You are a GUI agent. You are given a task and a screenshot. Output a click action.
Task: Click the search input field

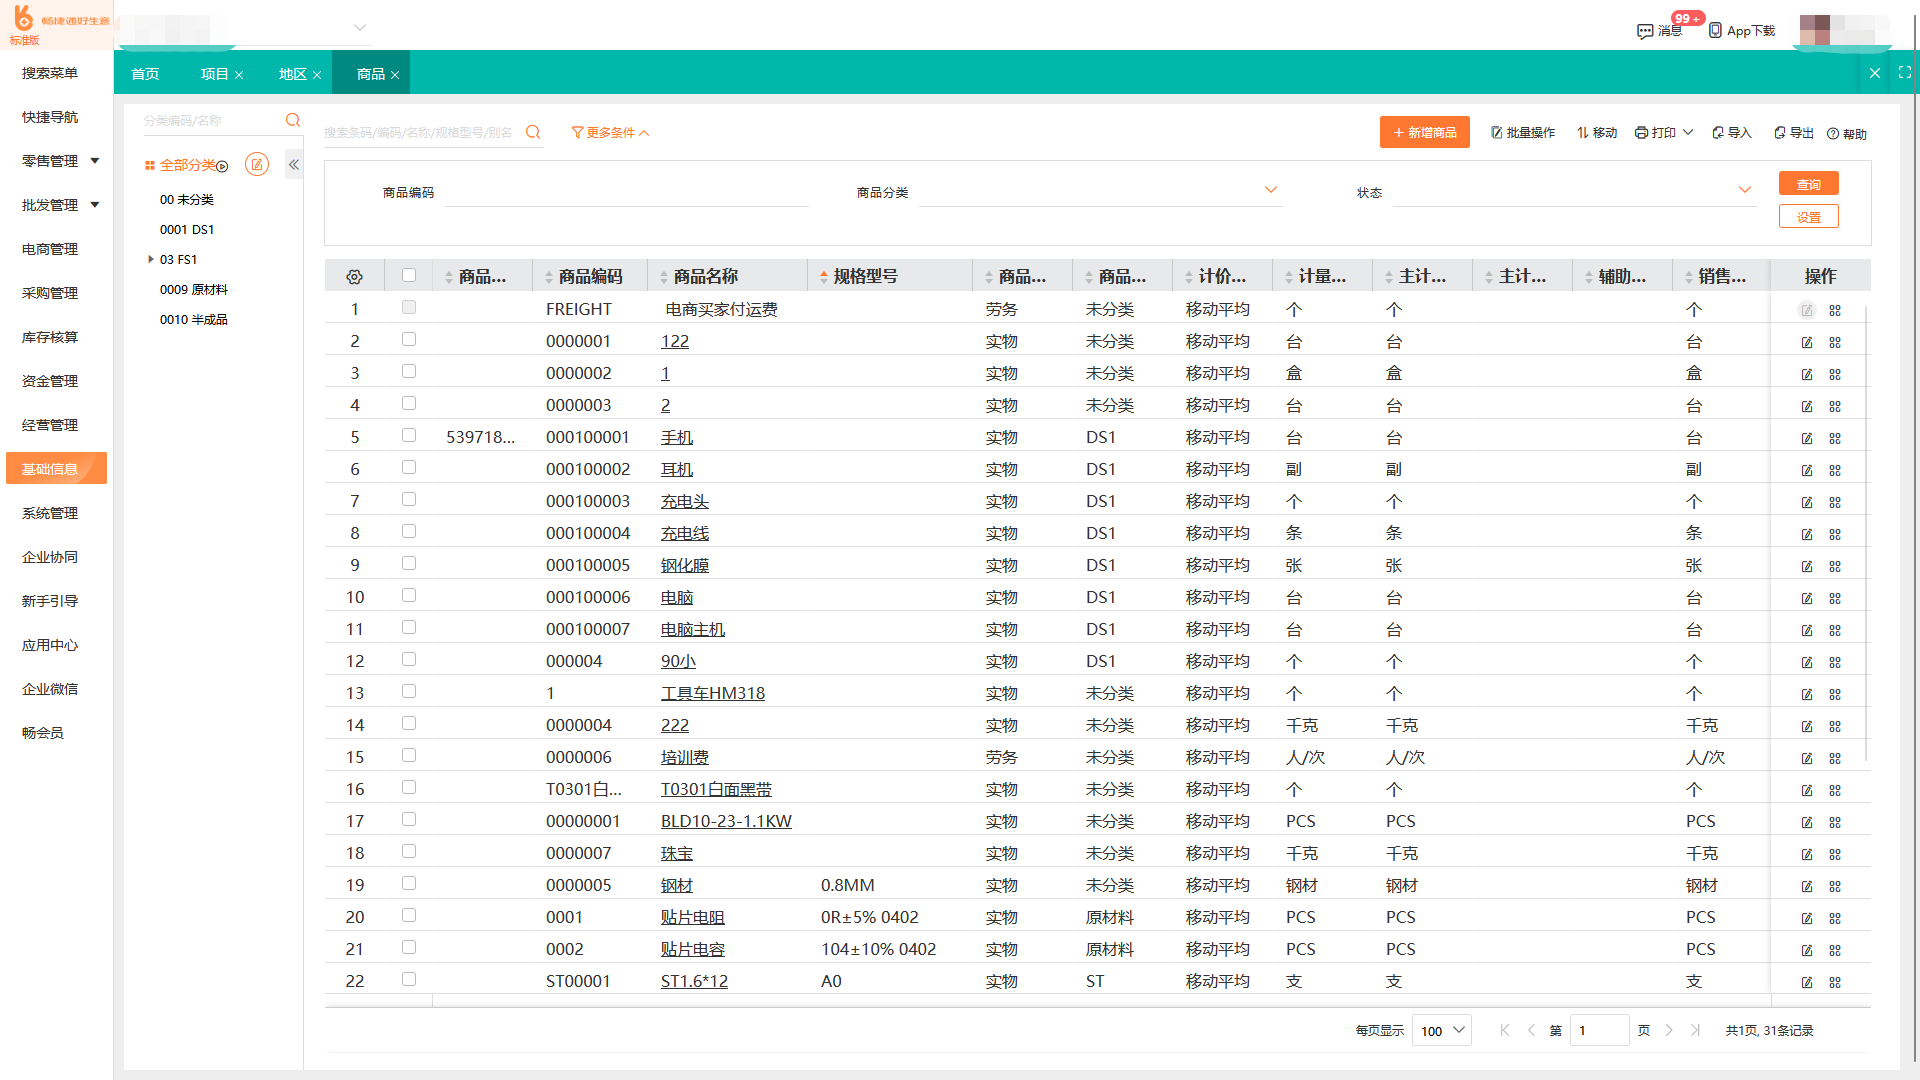pyautogui.click(x=418, y=131)
